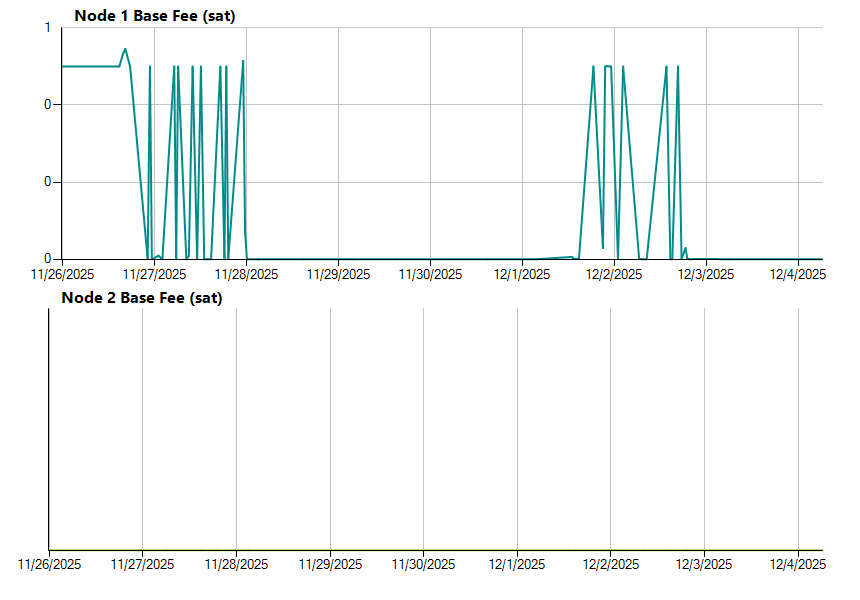Pick 11/28/2025 on the Node 2 axis
860x600 pixels.
[236, 564]
